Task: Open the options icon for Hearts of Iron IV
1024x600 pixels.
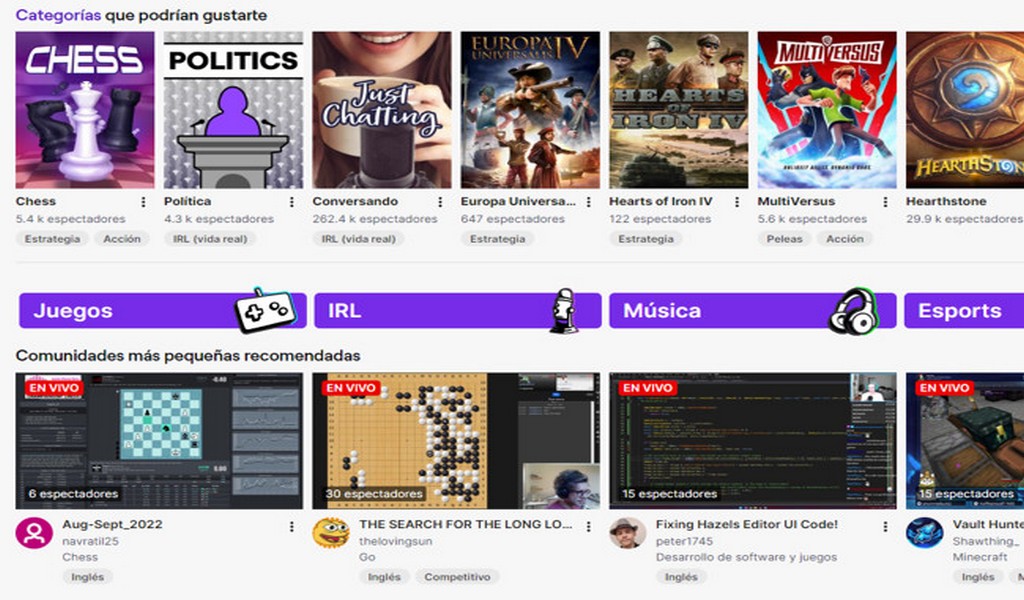Action: tap(737, 201)
